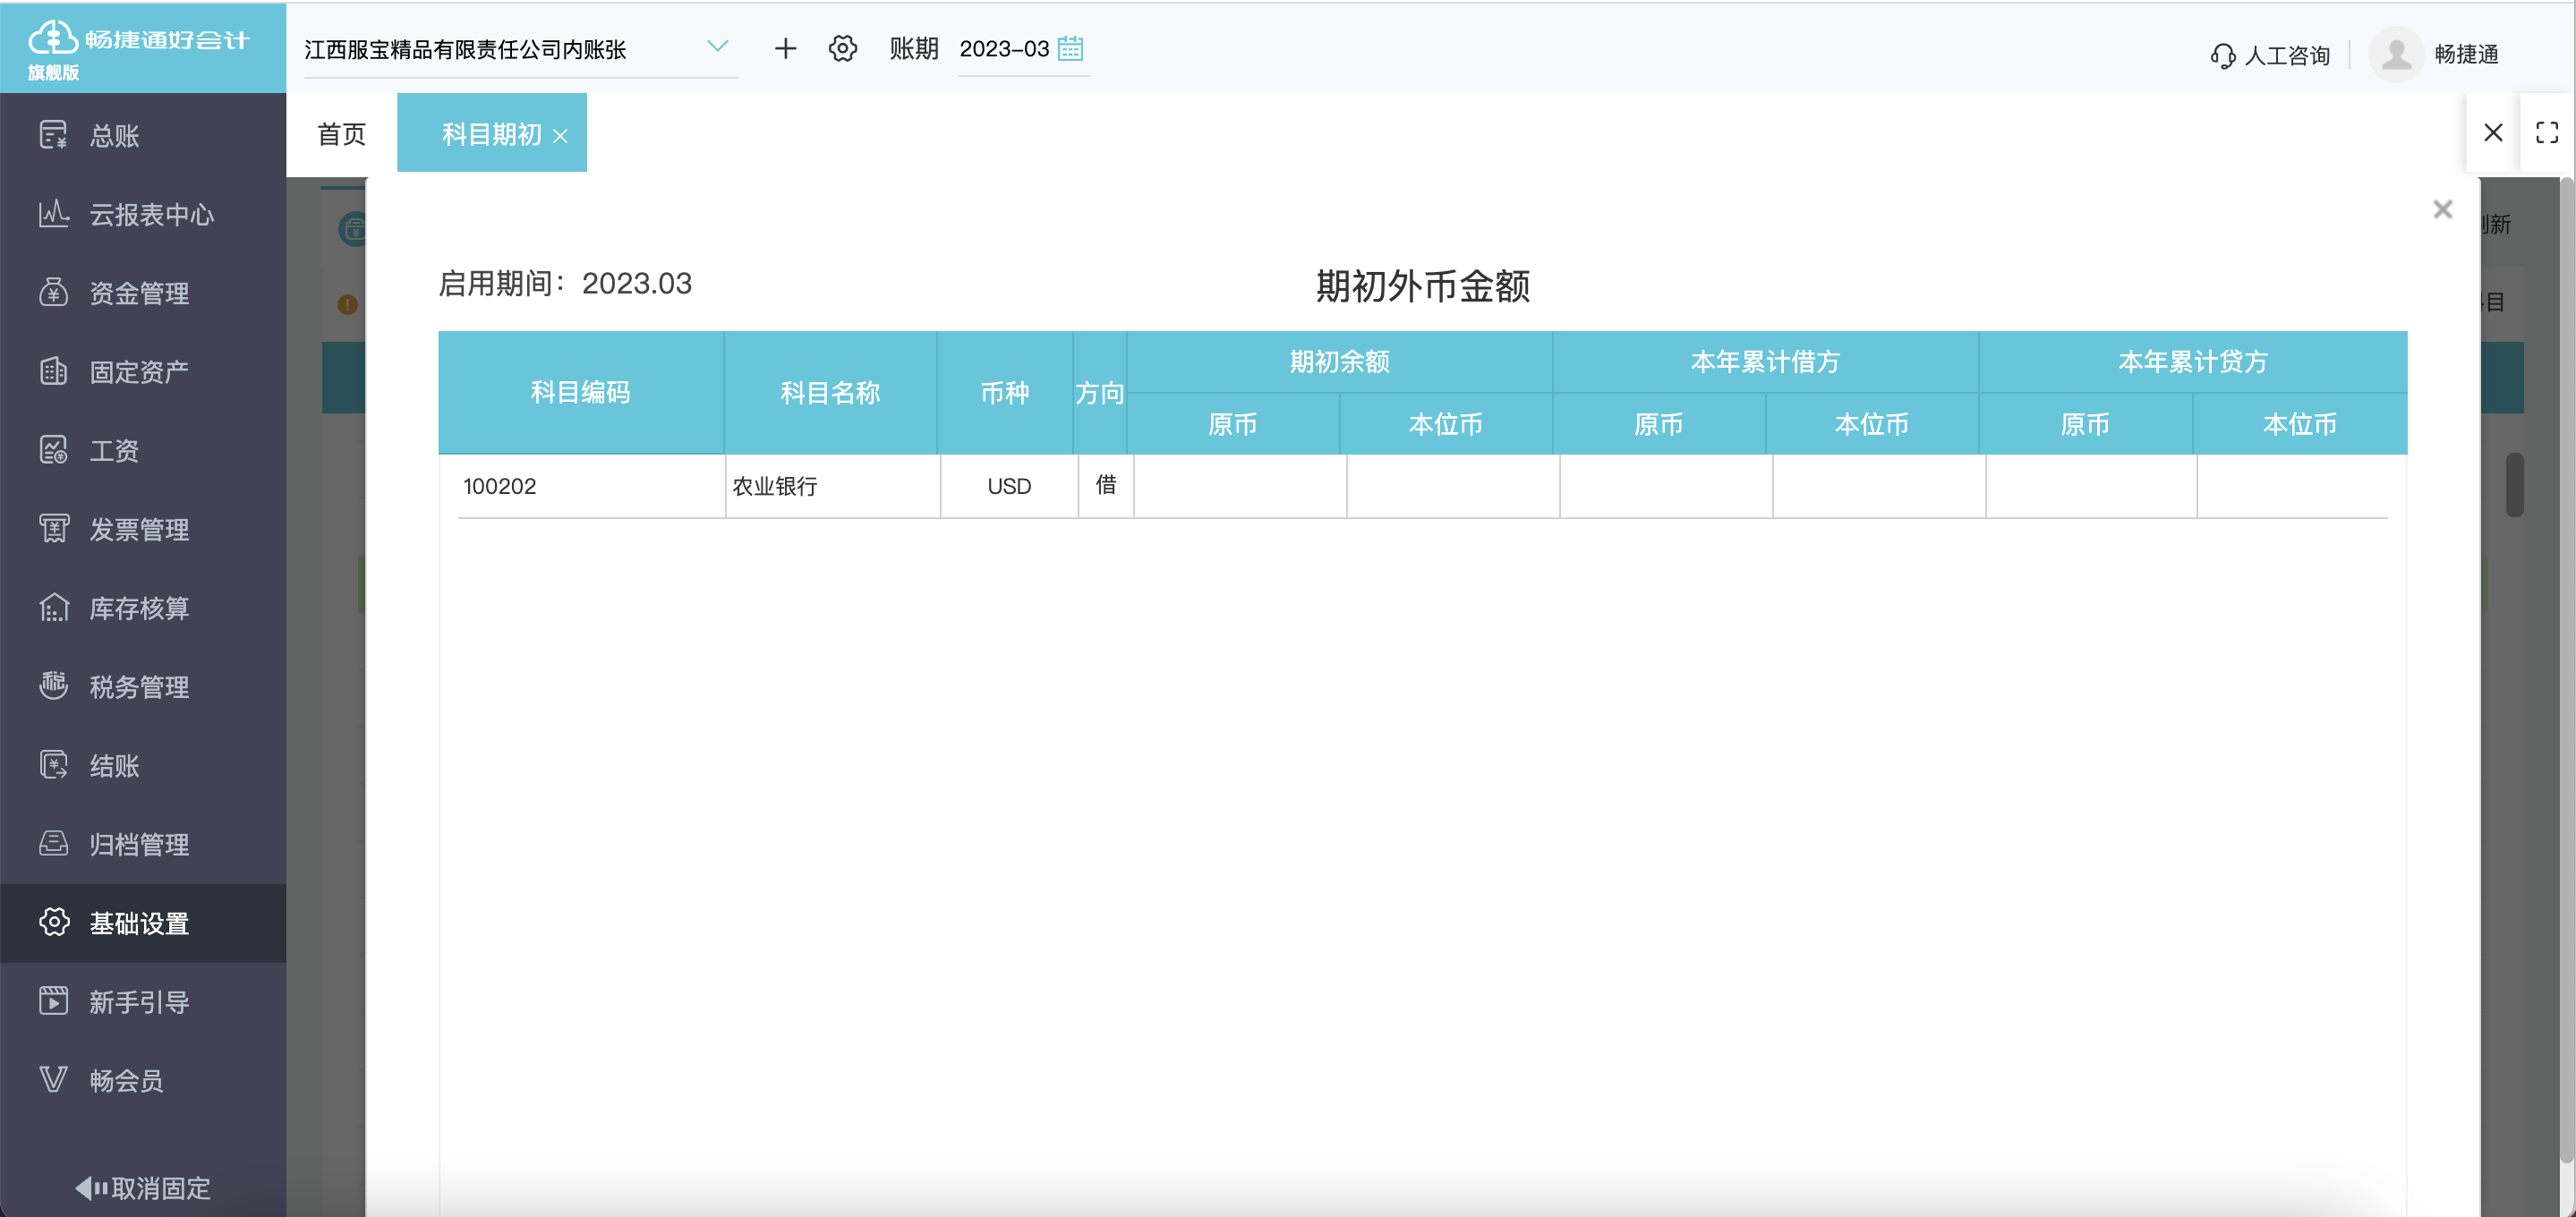
Task: Click the 首页 tab
Action: (342, 134)
